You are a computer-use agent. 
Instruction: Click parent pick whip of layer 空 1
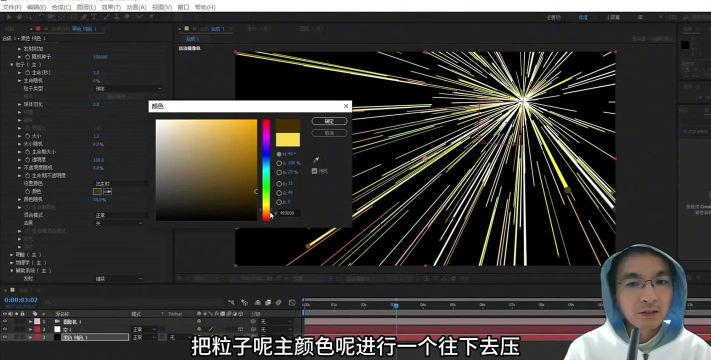pos(253,329)
